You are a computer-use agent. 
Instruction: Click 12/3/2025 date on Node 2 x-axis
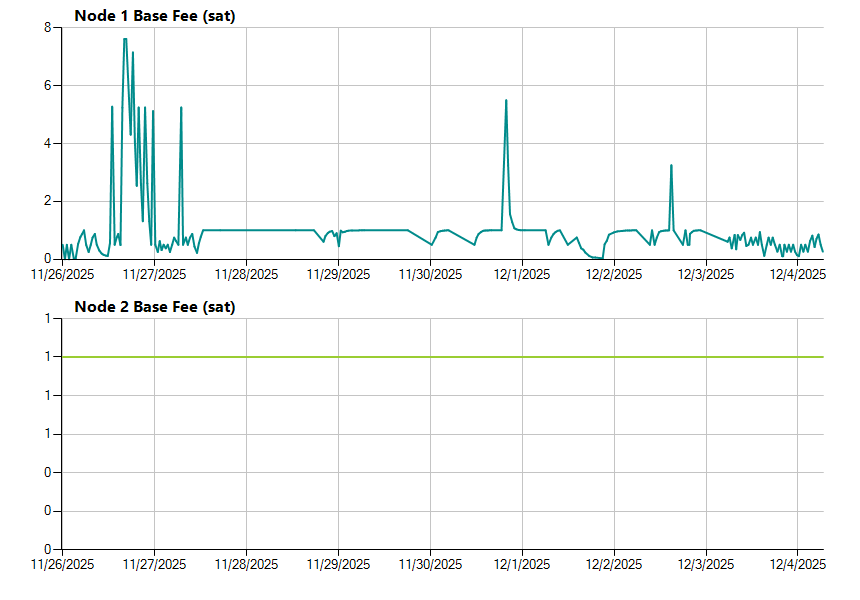tap(706, 565)
